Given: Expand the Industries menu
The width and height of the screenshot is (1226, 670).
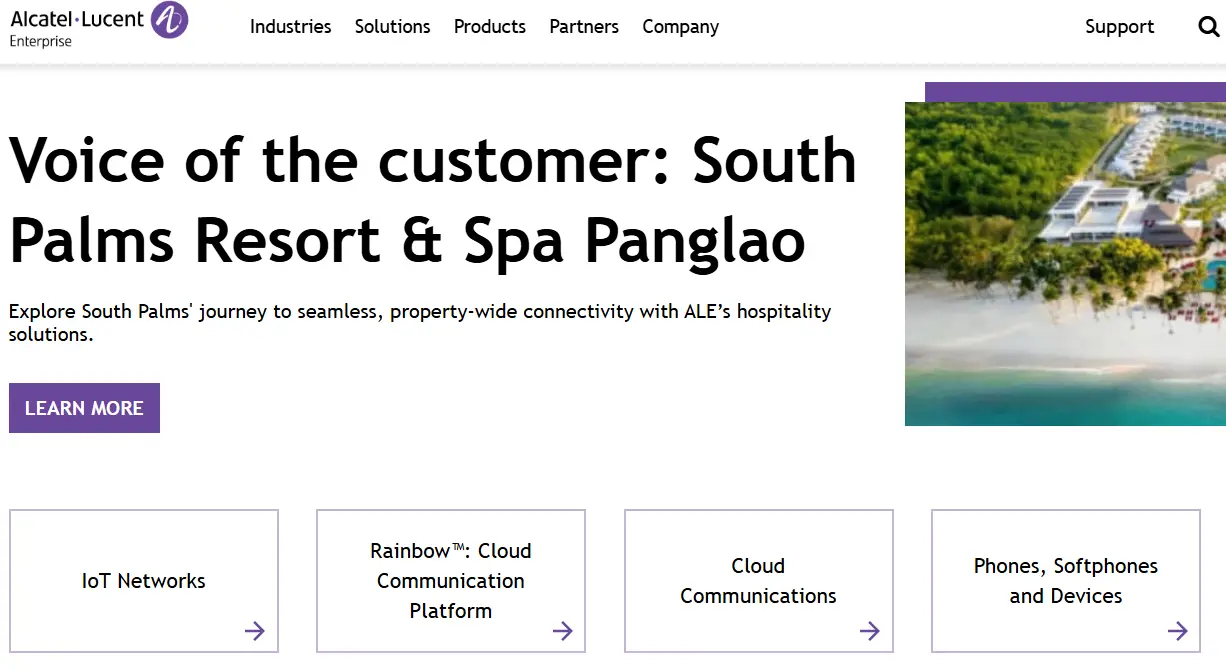Looking at the screenshot, I should click(290, 27).
